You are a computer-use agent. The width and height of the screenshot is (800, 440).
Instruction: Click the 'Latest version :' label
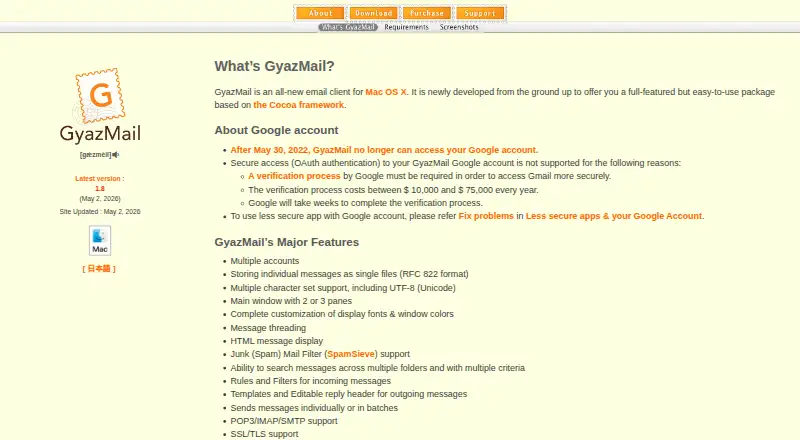click(x=99, y=179)
